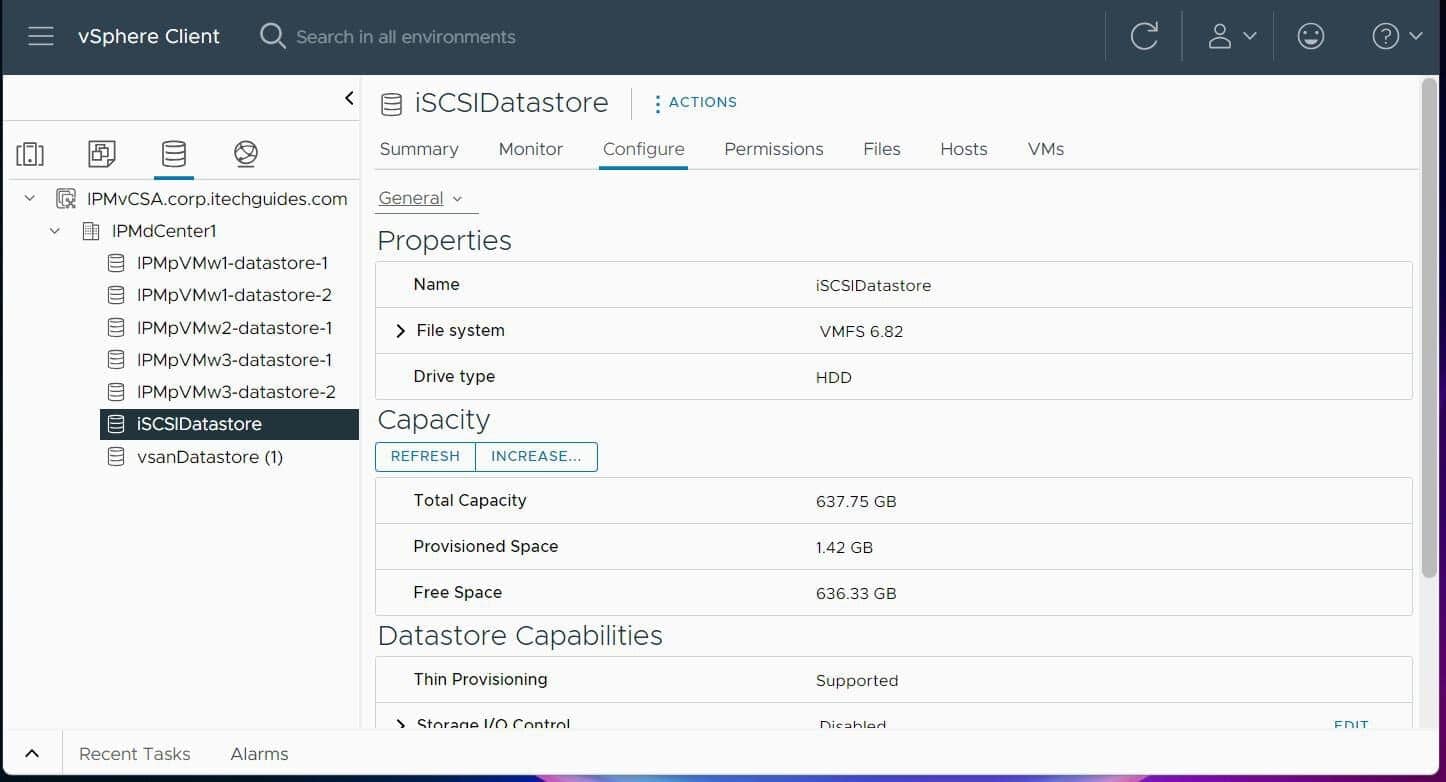
Task: Open the Files tab
Action: (x=881, y=148)
